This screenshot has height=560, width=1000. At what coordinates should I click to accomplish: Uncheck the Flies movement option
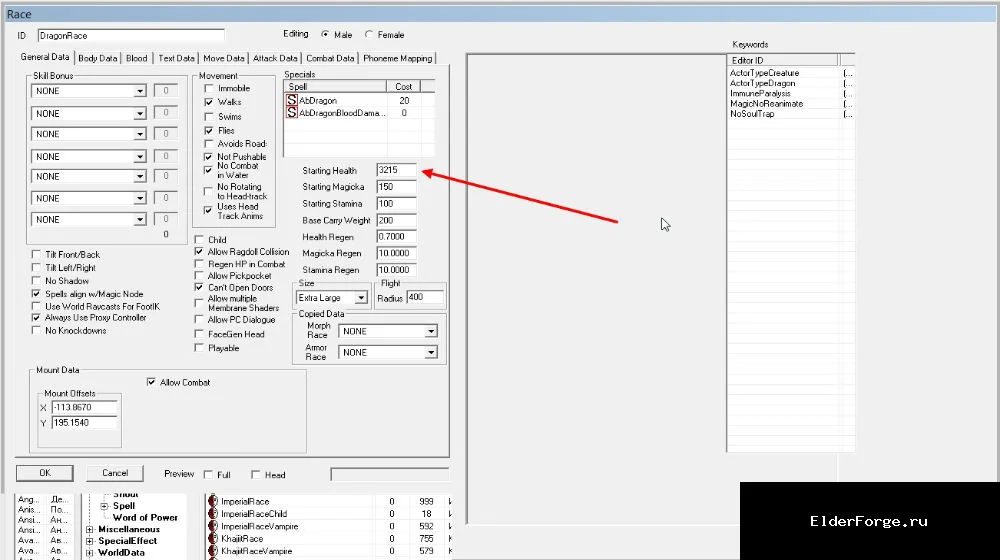pyautogui.click(x=209, y=131)
